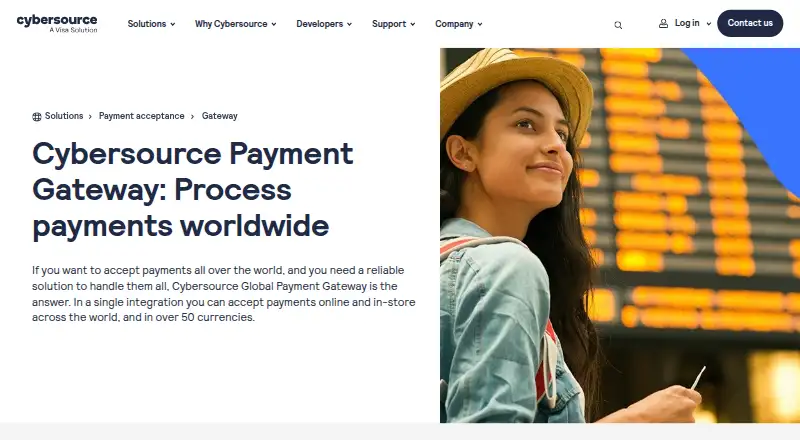Click the user profile icon beside Log in
This screenshot has width=800, height=440.
pos(663,23)
